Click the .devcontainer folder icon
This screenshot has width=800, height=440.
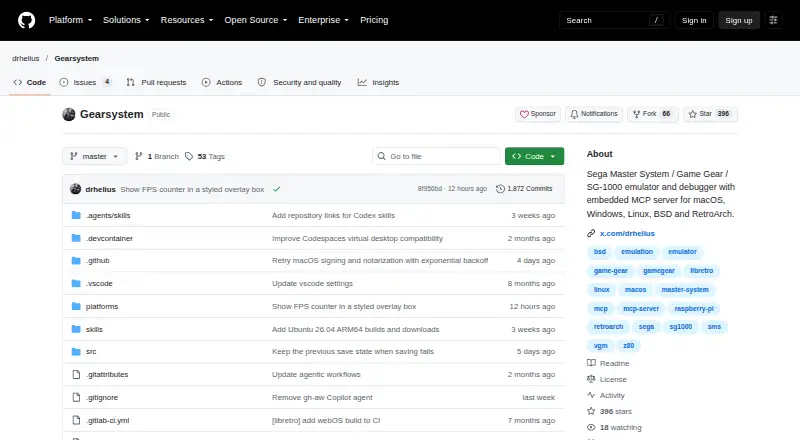click(x=76, y=238)
